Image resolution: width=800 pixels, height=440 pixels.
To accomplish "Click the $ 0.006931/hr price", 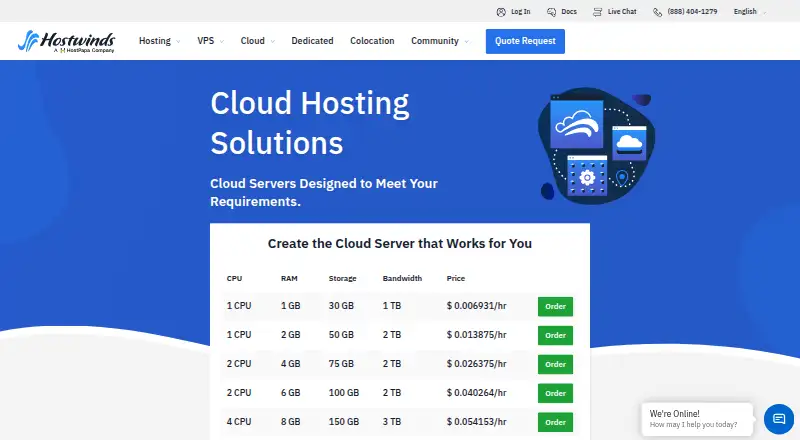I will (477, 306).
